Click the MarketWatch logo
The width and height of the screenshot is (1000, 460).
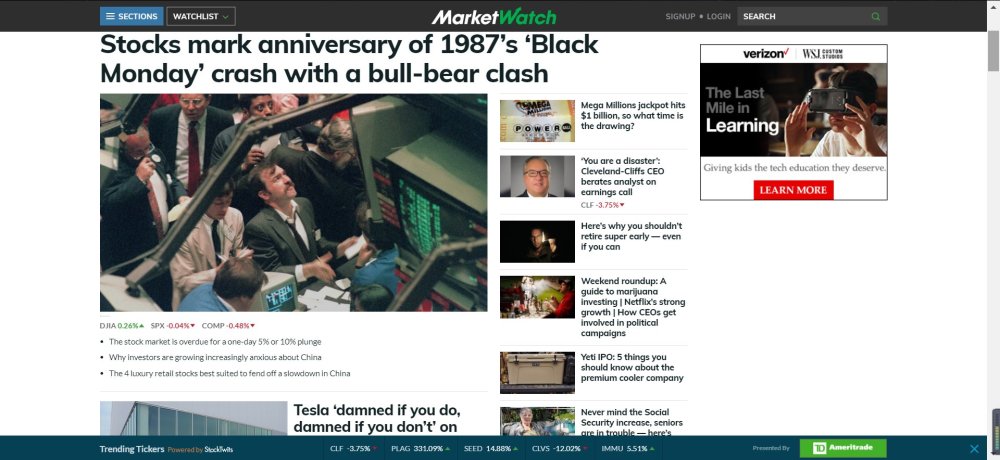click(488, 16)
